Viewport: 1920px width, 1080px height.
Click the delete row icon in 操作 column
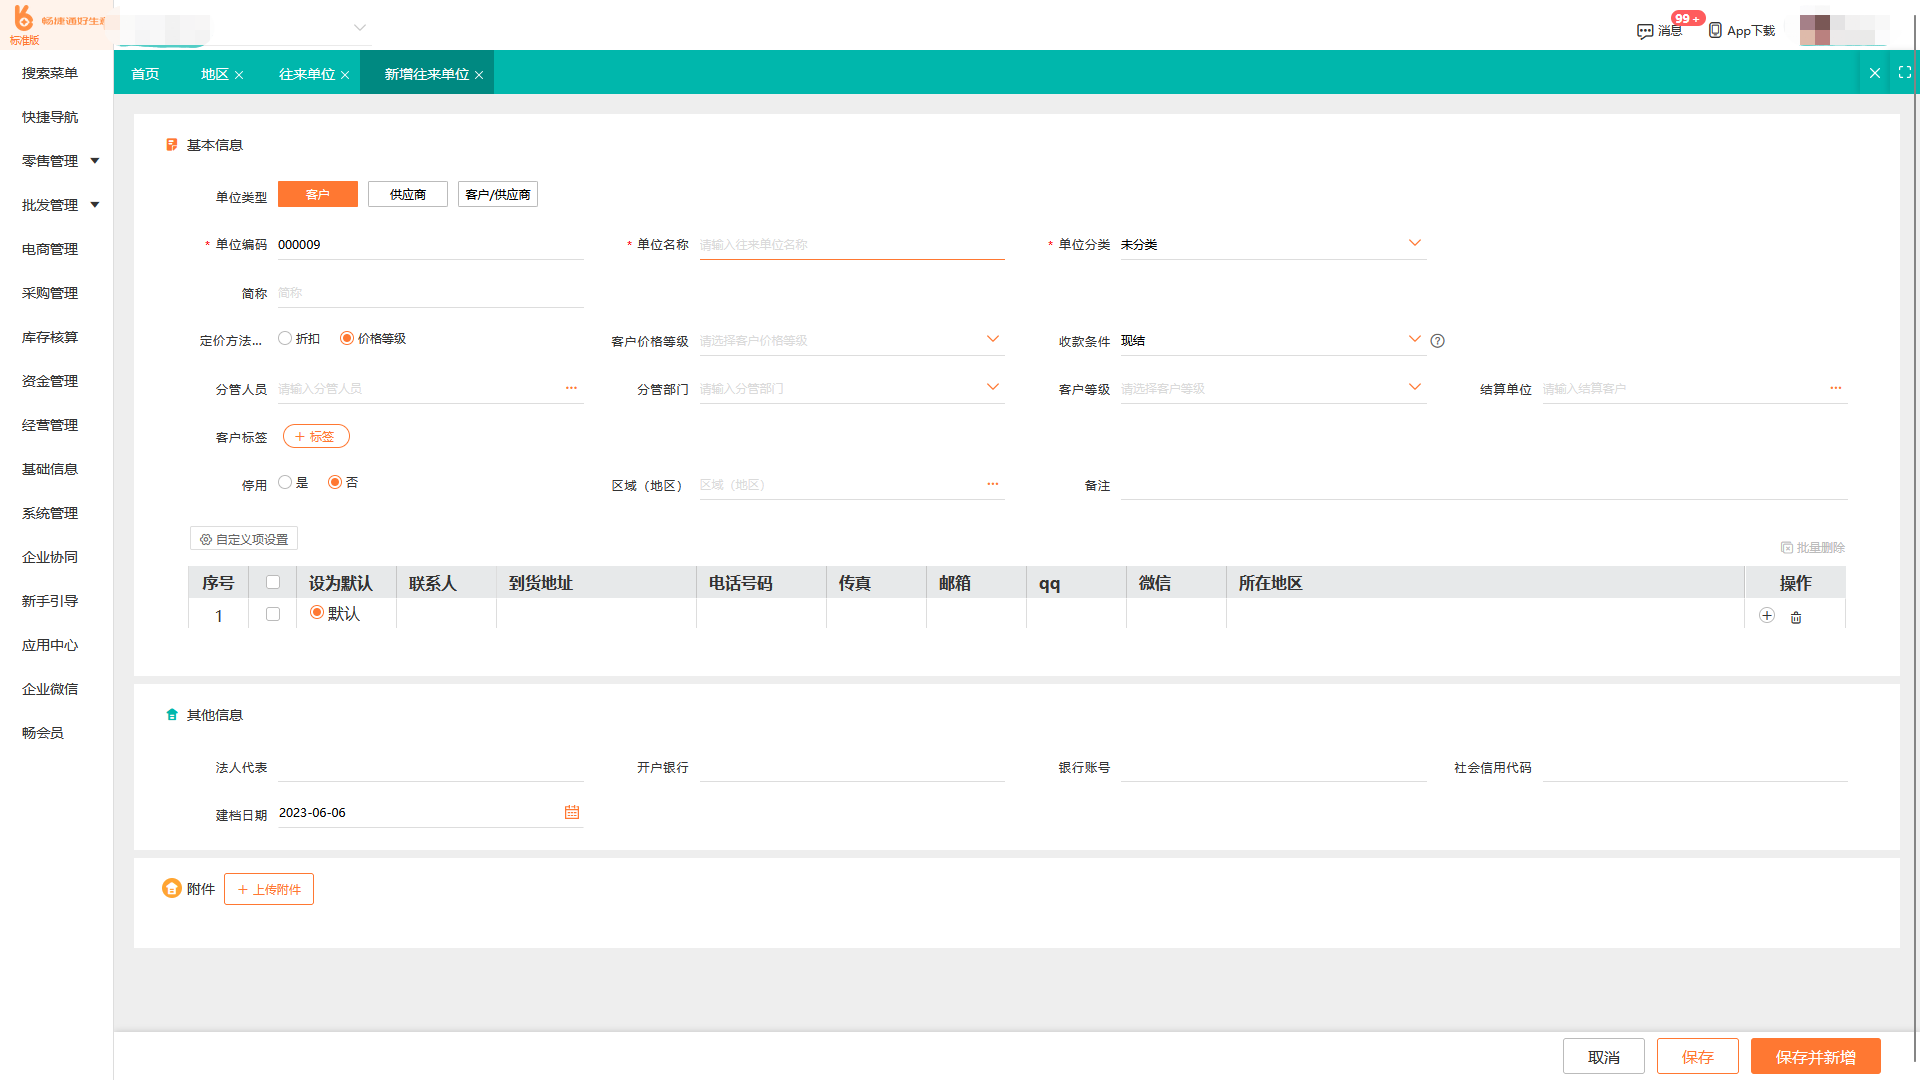click(1796, 617)
